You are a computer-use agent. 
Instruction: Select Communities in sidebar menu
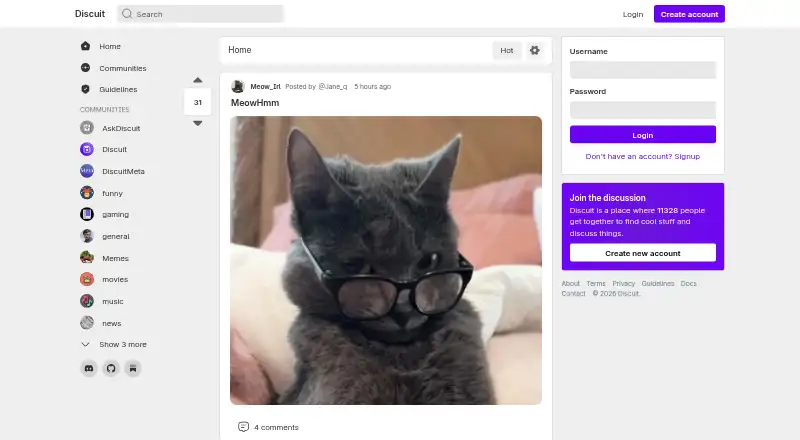click(x=122, y=68)
